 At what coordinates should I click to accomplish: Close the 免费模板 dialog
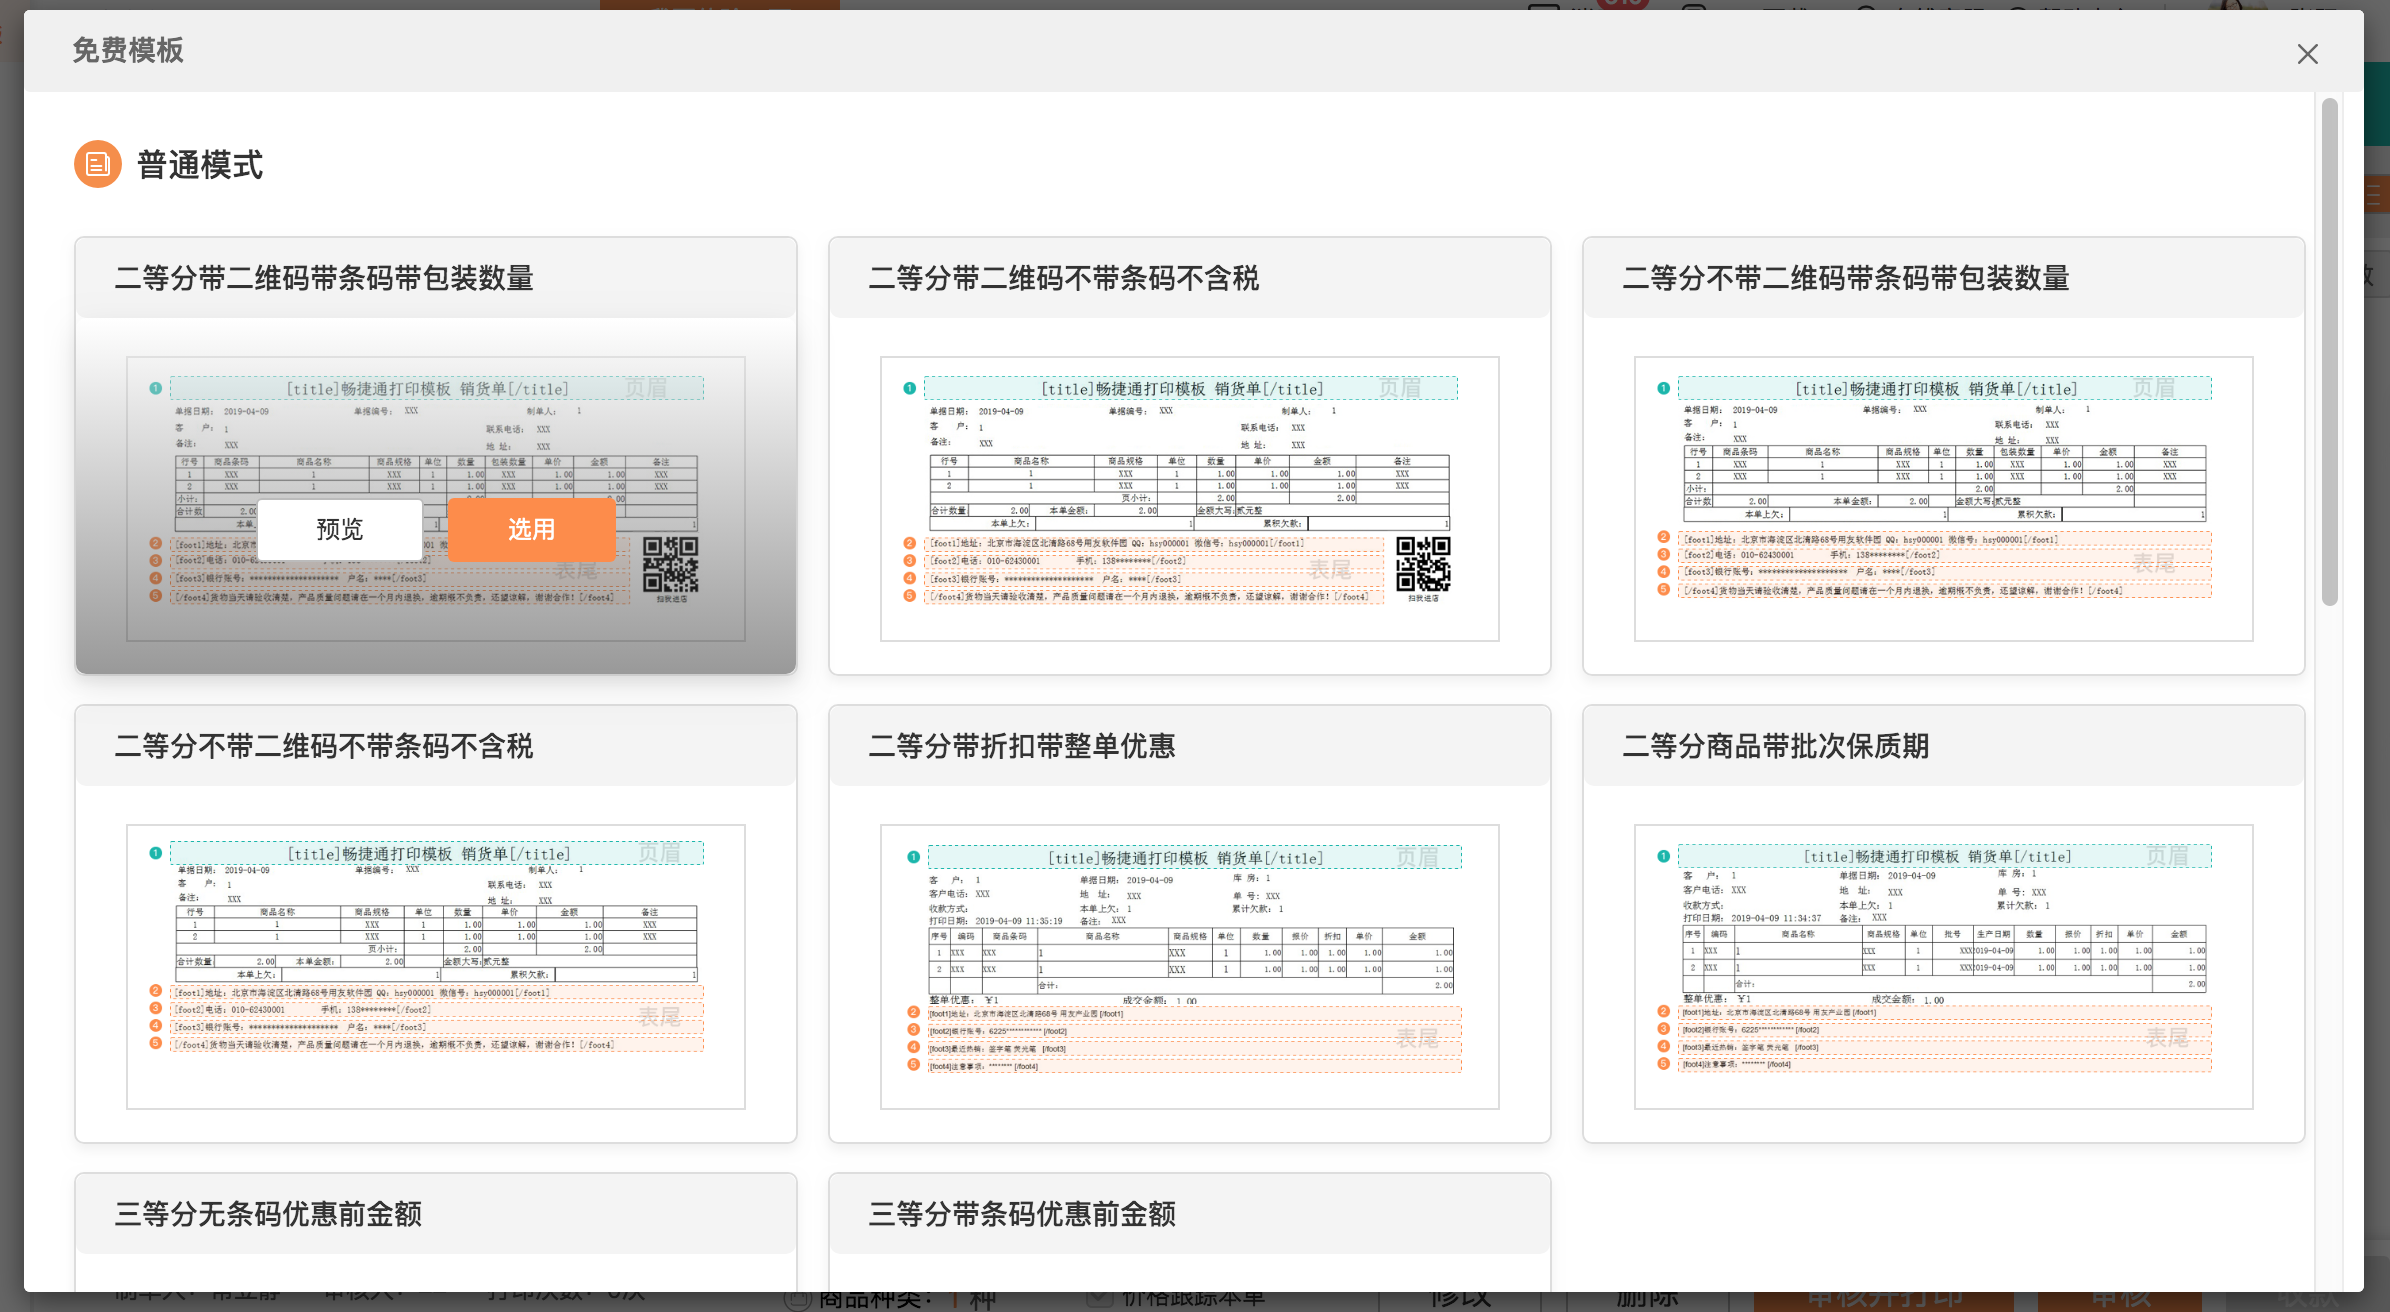(x=2308, y=53)
